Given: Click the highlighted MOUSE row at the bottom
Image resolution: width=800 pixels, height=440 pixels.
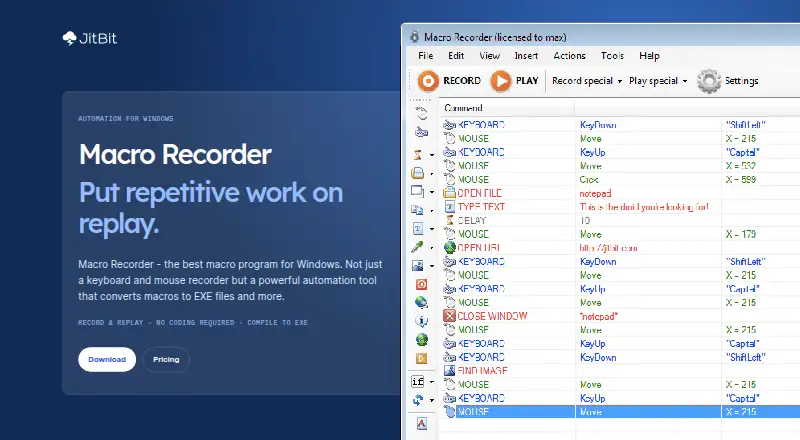Looking at the screenshot, I should coord(620,412).
